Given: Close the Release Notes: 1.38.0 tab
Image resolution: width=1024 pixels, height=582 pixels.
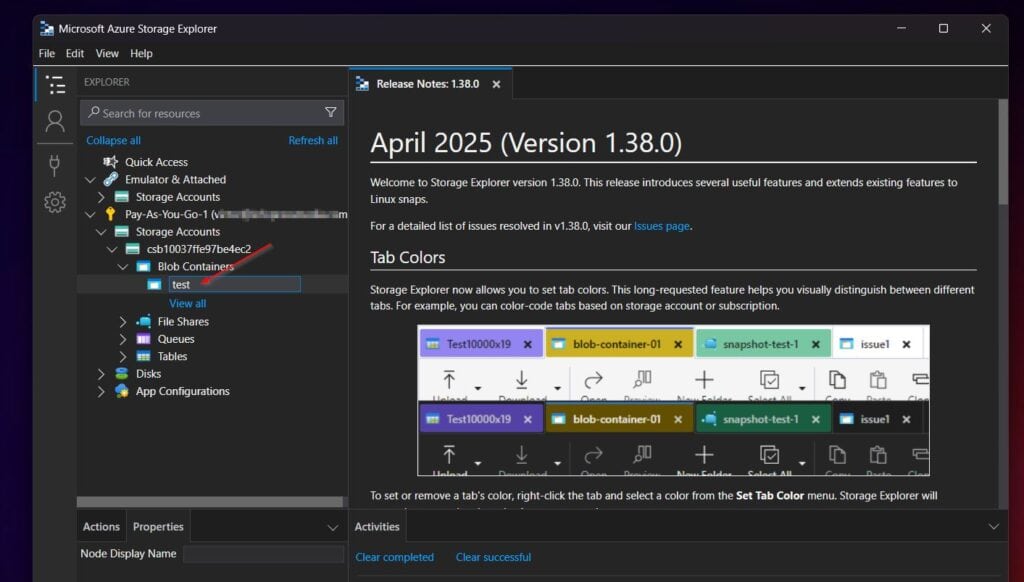Looking at the screenshot, I should coord(496,84).
